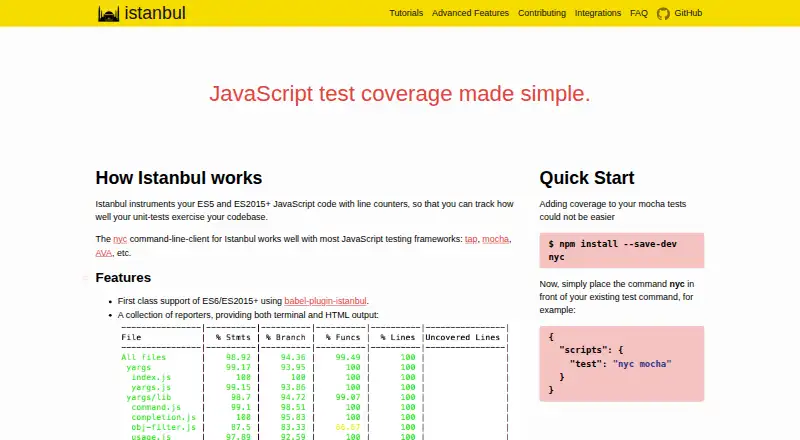The width and height of the screenshot is (800, 440).
Task: Open the tap framework link
Action: (471, 239)
